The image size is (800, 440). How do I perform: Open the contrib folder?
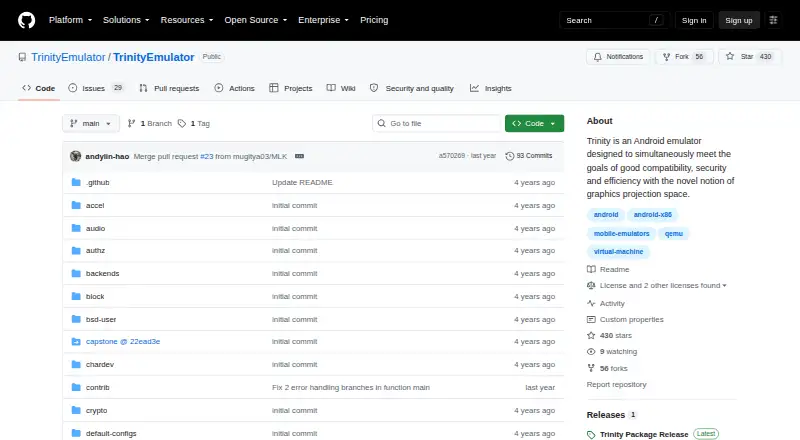(97, 387)
